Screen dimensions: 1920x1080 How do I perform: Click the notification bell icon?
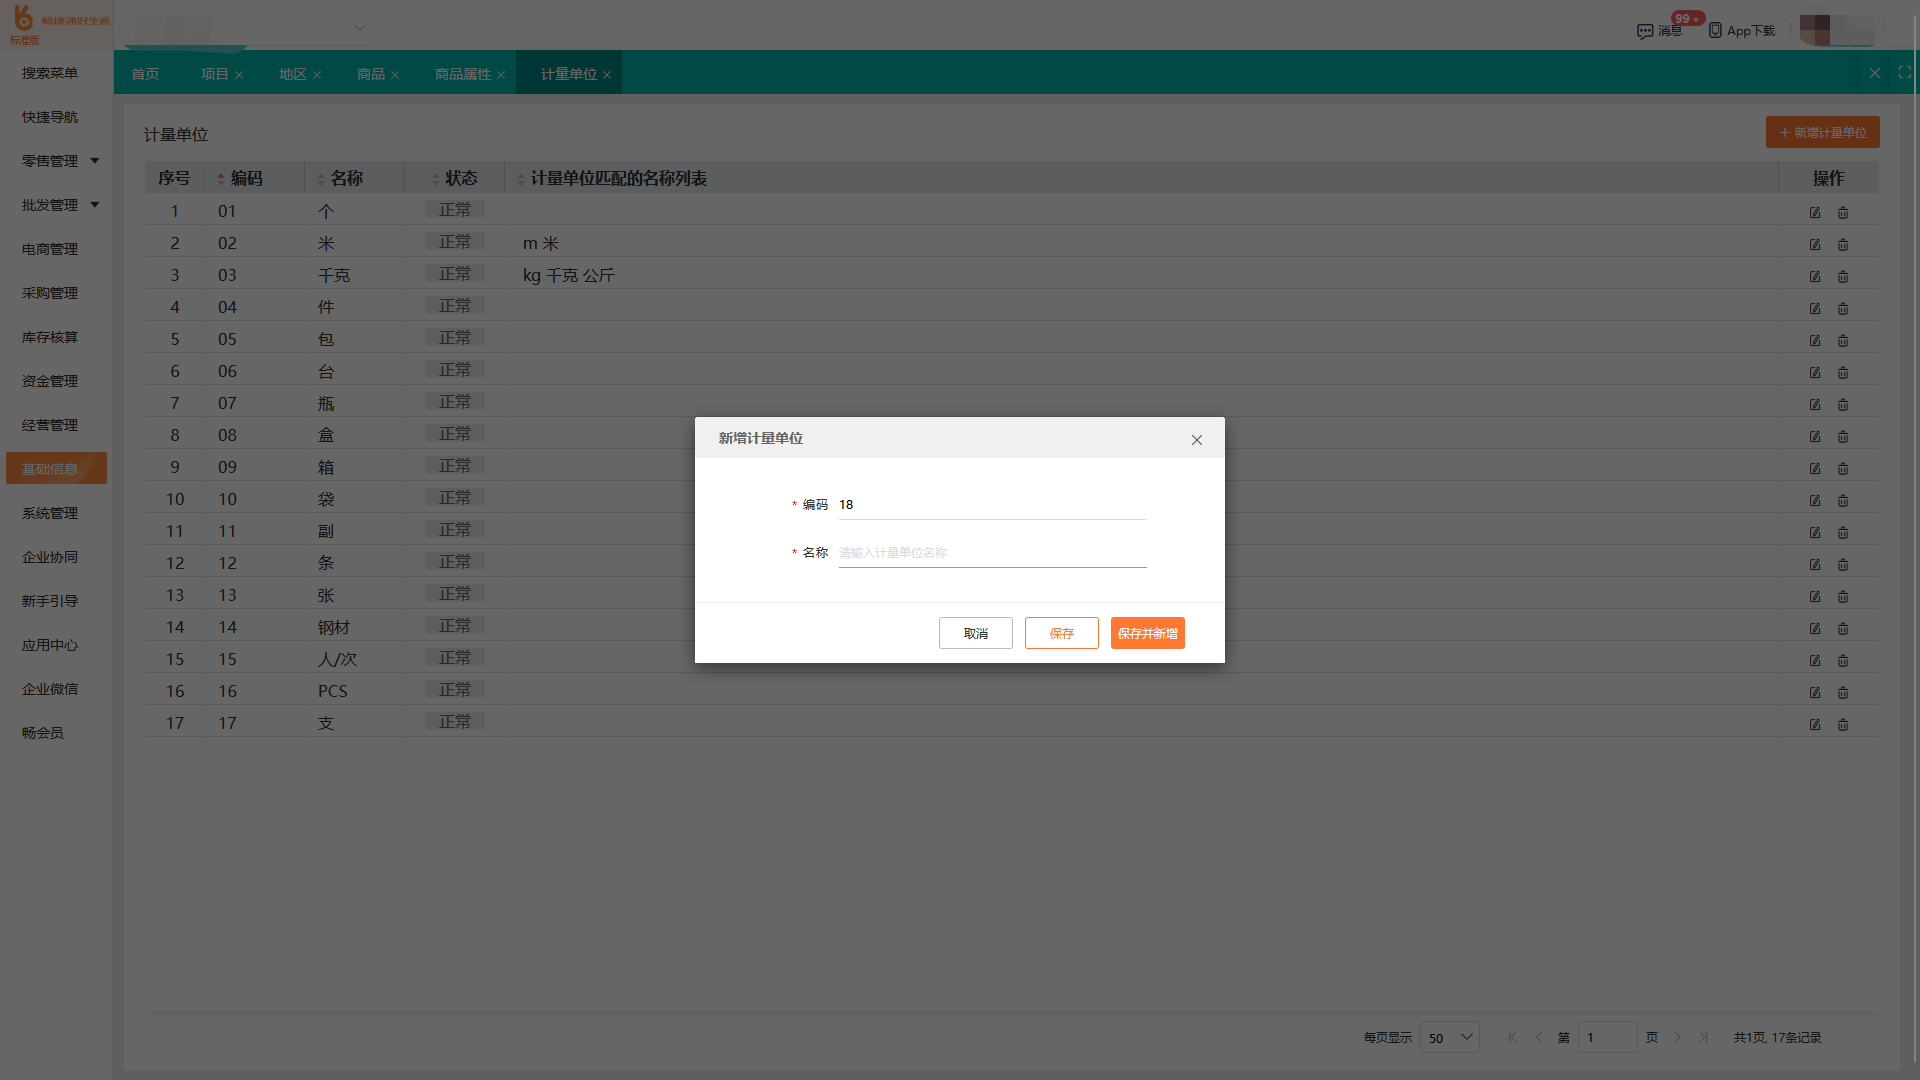[1660, 29]
